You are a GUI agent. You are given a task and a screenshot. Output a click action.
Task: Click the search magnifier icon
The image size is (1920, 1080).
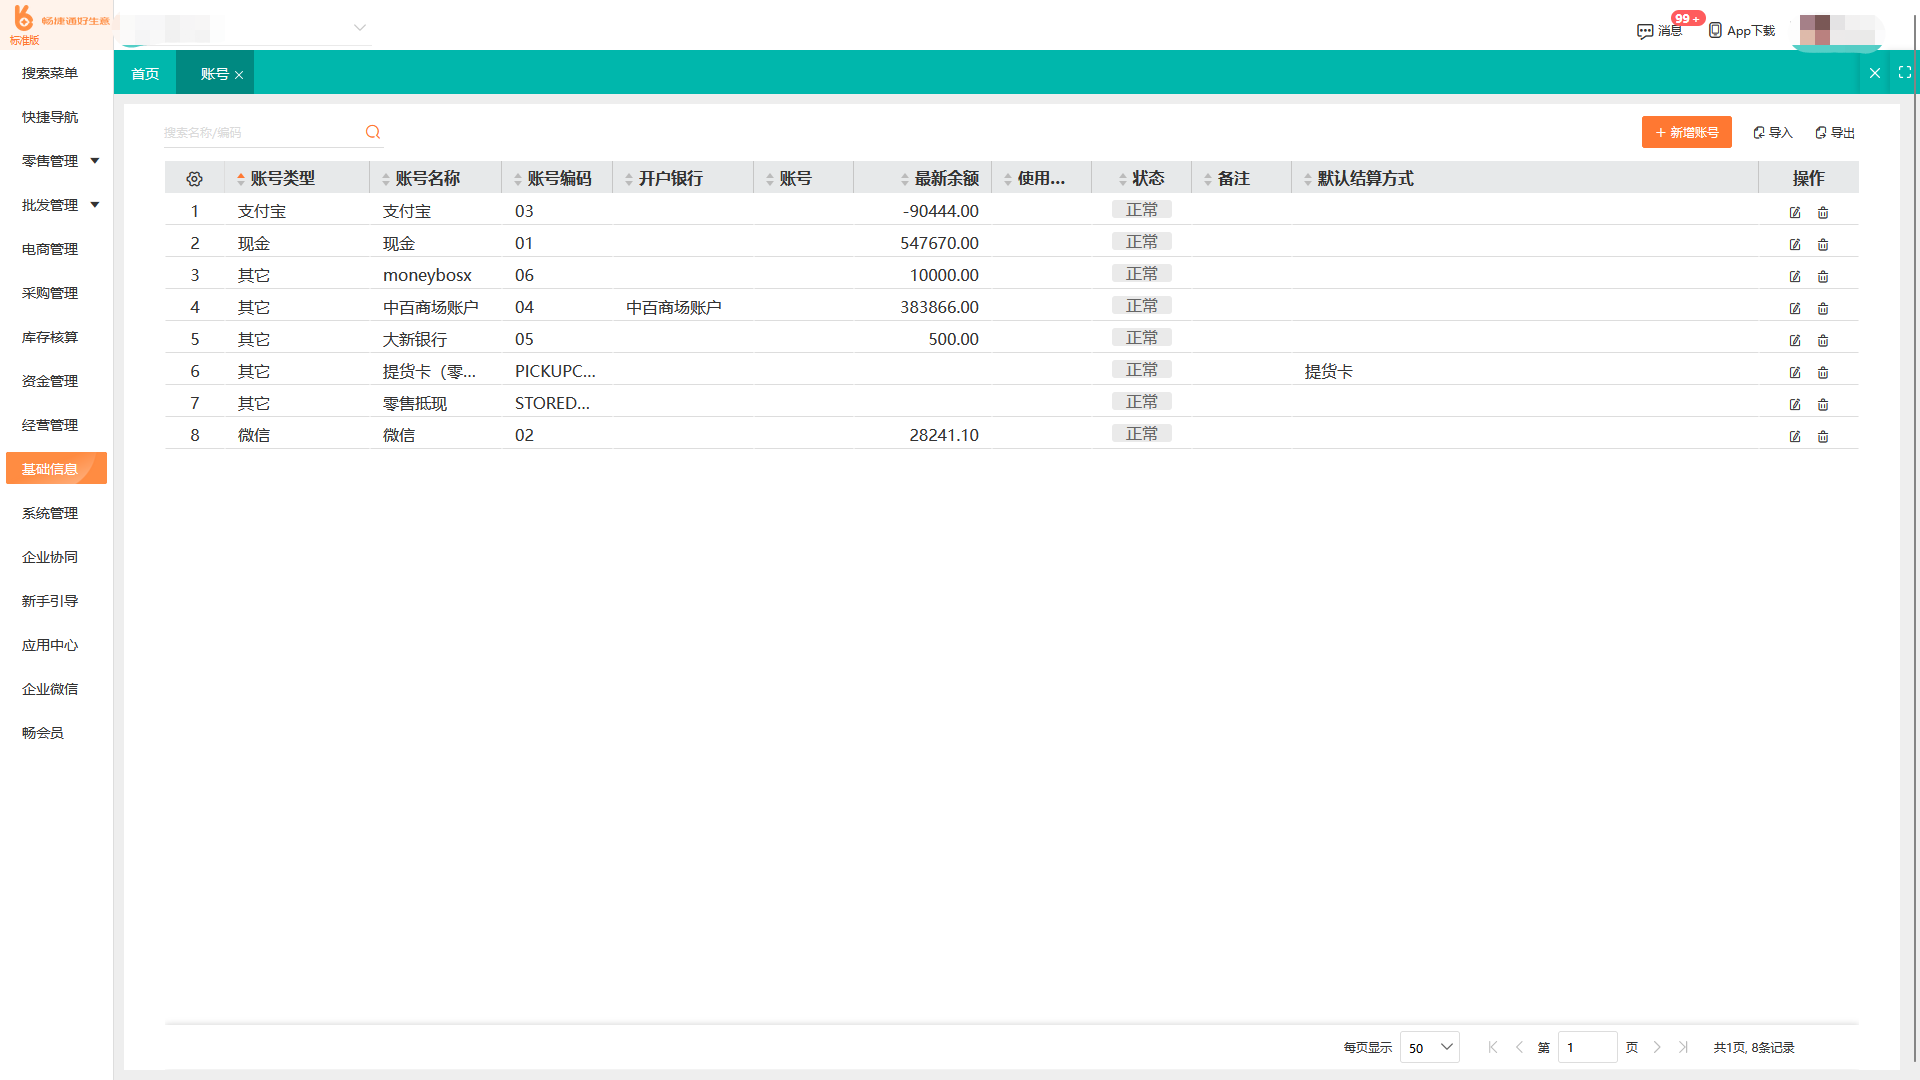click(x=373, y=132)
